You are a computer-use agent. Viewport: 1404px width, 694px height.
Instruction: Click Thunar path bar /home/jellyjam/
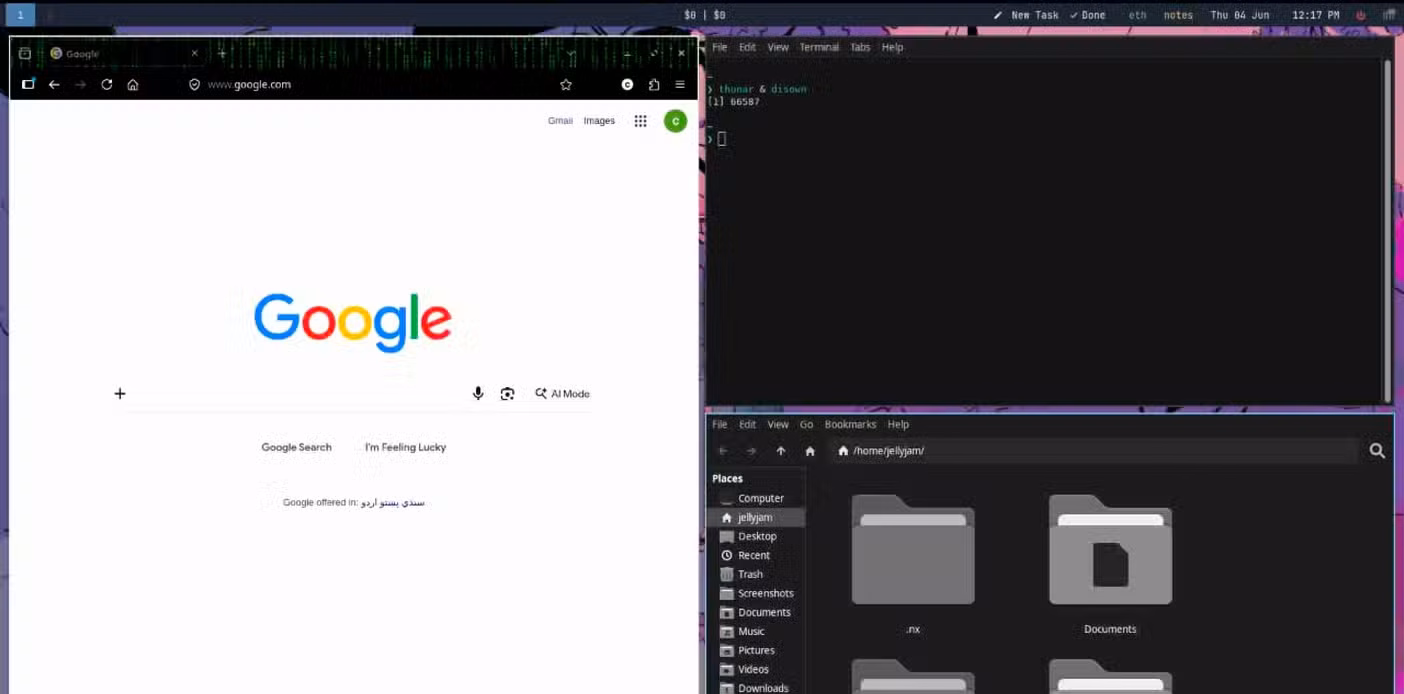coord(1095,451)
